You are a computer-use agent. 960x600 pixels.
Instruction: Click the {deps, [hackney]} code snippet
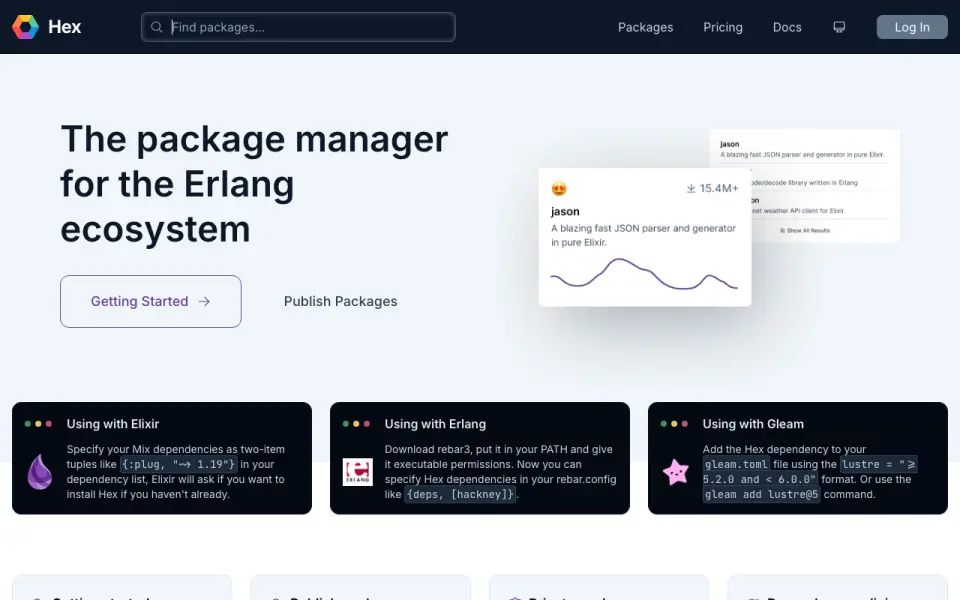pos(460,494)
